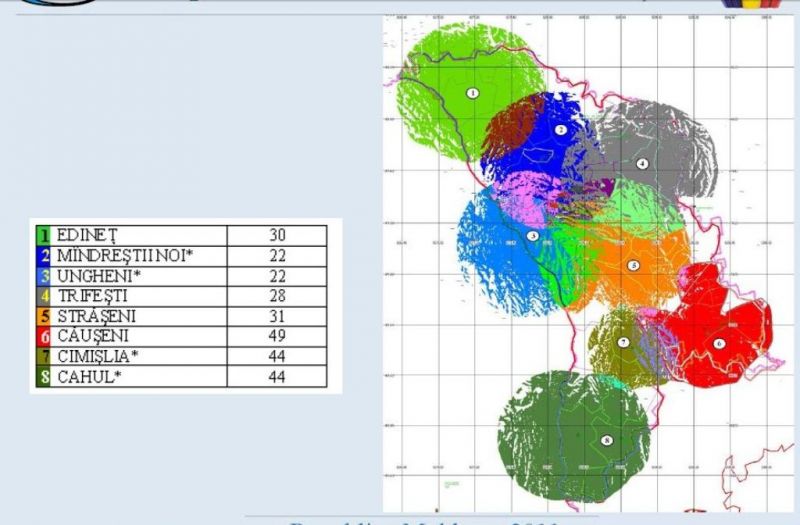Select the CAHUL* row in the legend

point(90,377)
